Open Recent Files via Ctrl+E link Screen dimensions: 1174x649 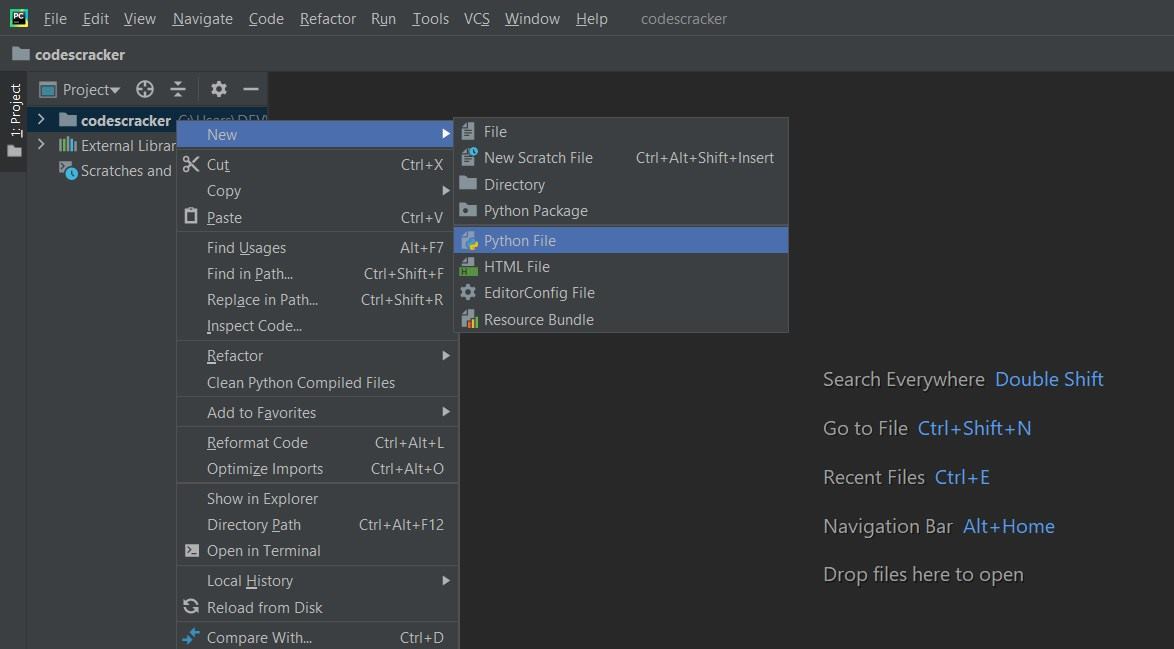click(x=961, y=477)
